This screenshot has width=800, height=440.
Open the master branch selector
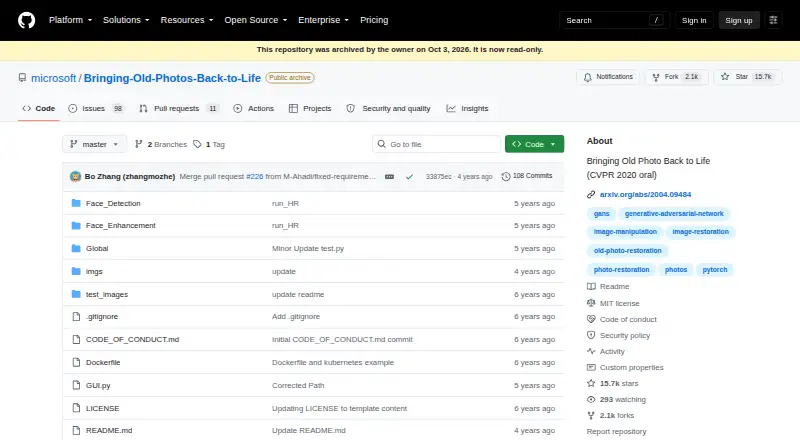94,144
